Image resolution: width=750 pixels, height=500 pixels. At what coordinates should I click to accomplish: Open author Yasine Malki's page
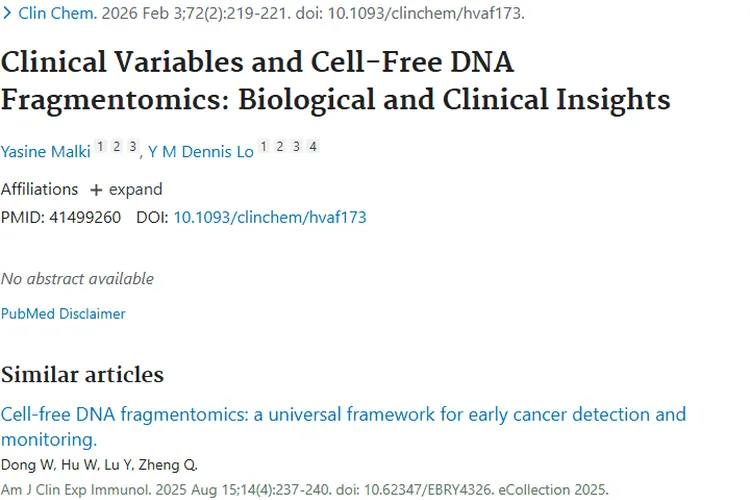click(x=45, y=152)
